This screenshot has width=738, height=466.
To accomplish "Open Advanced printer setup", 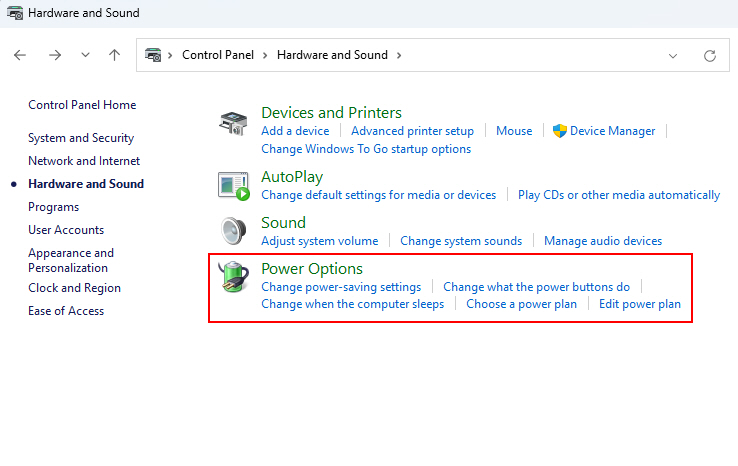I will tap(412, 131).
